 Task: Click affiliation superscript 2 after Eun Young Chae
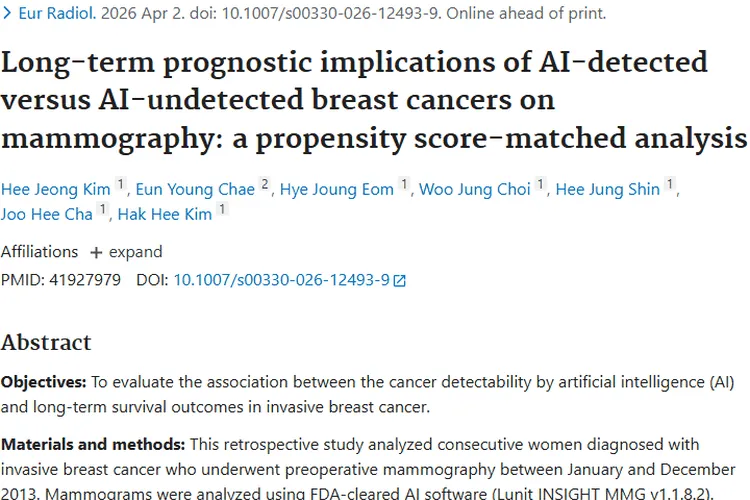265,184
